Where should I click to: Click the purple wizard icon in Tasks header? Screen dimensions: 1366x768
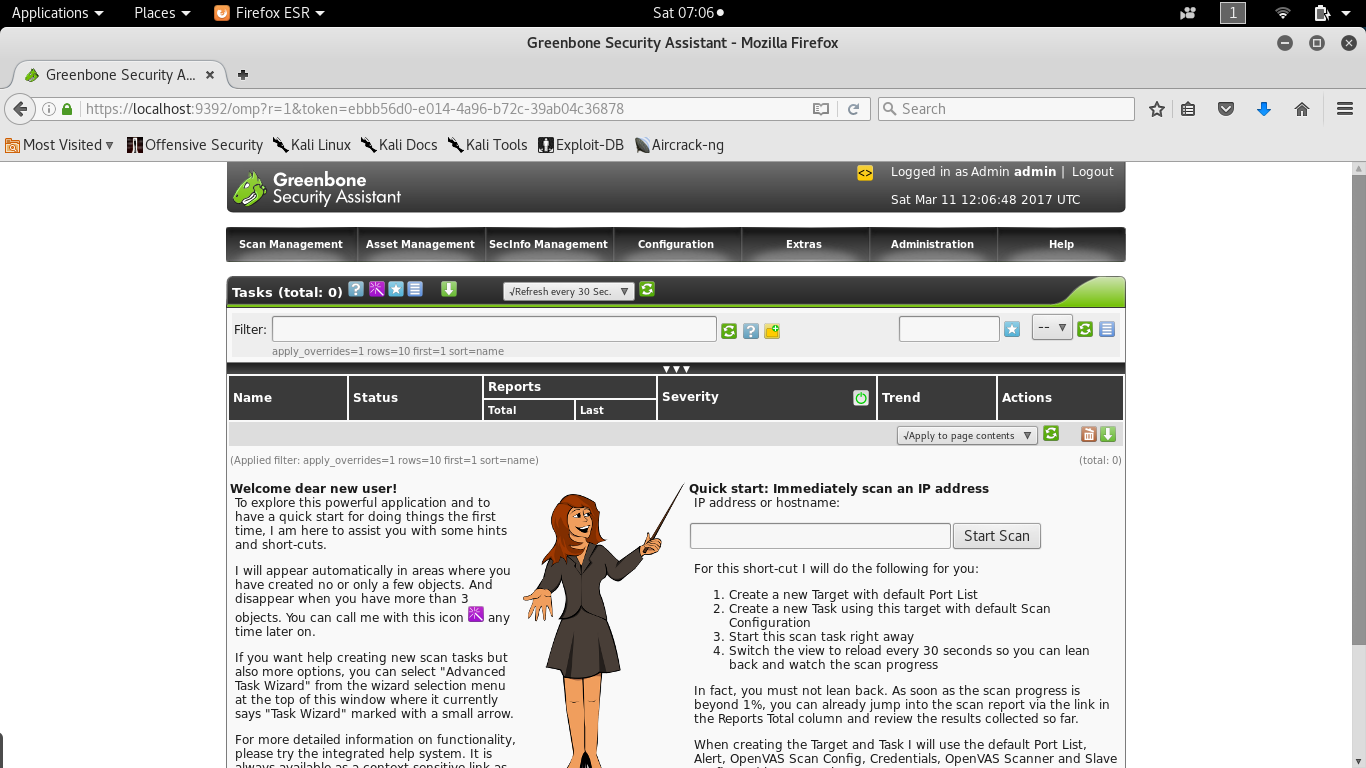coord(376,289)
